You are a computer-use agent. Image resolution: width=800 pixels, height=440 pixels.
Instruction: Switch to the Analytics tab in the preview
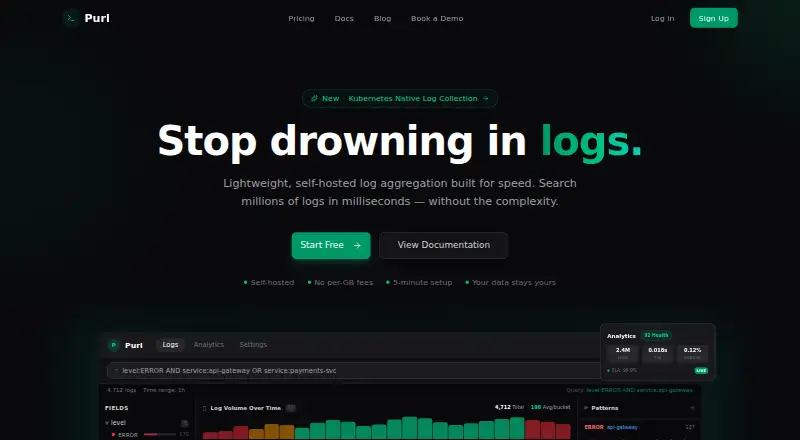pos(209,345)
